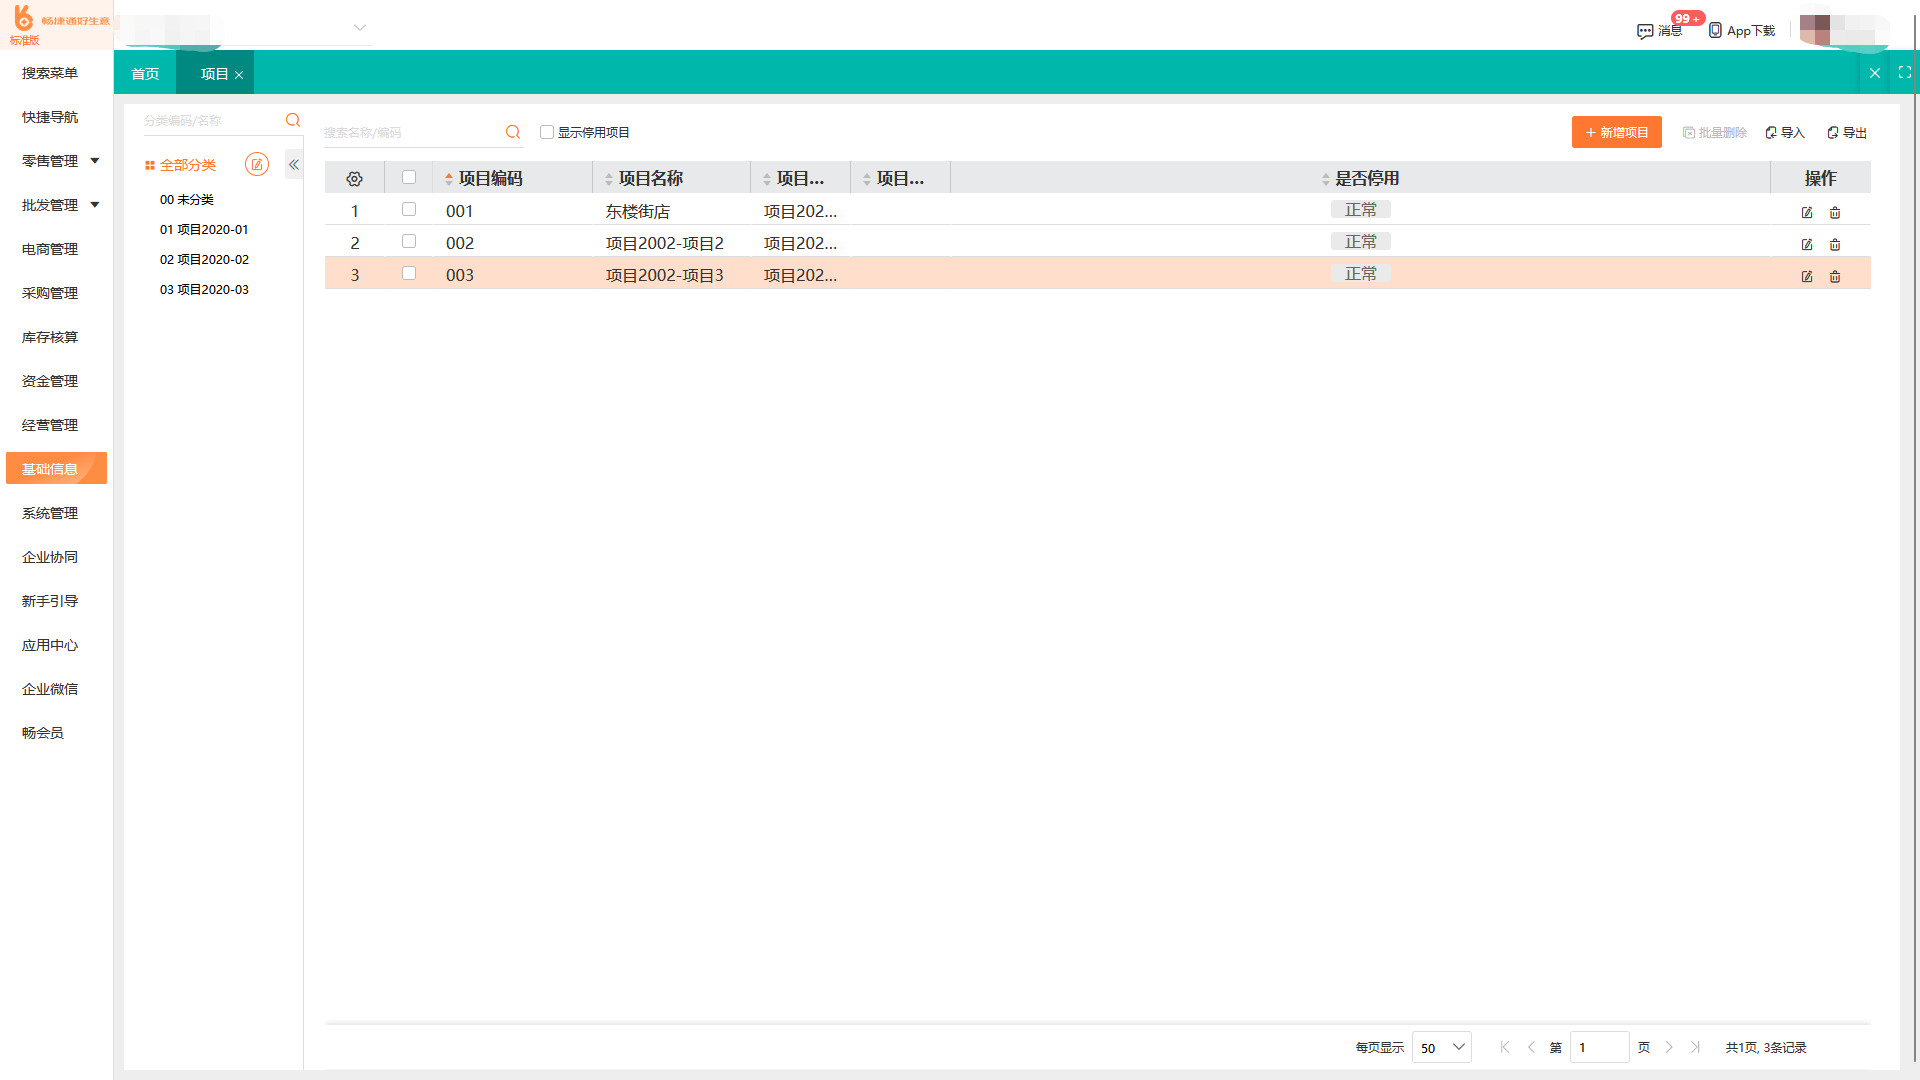Expand the 每页显示 50 dropdown
The image size is (1920, 1080).
click(x=1440, y=1047)
